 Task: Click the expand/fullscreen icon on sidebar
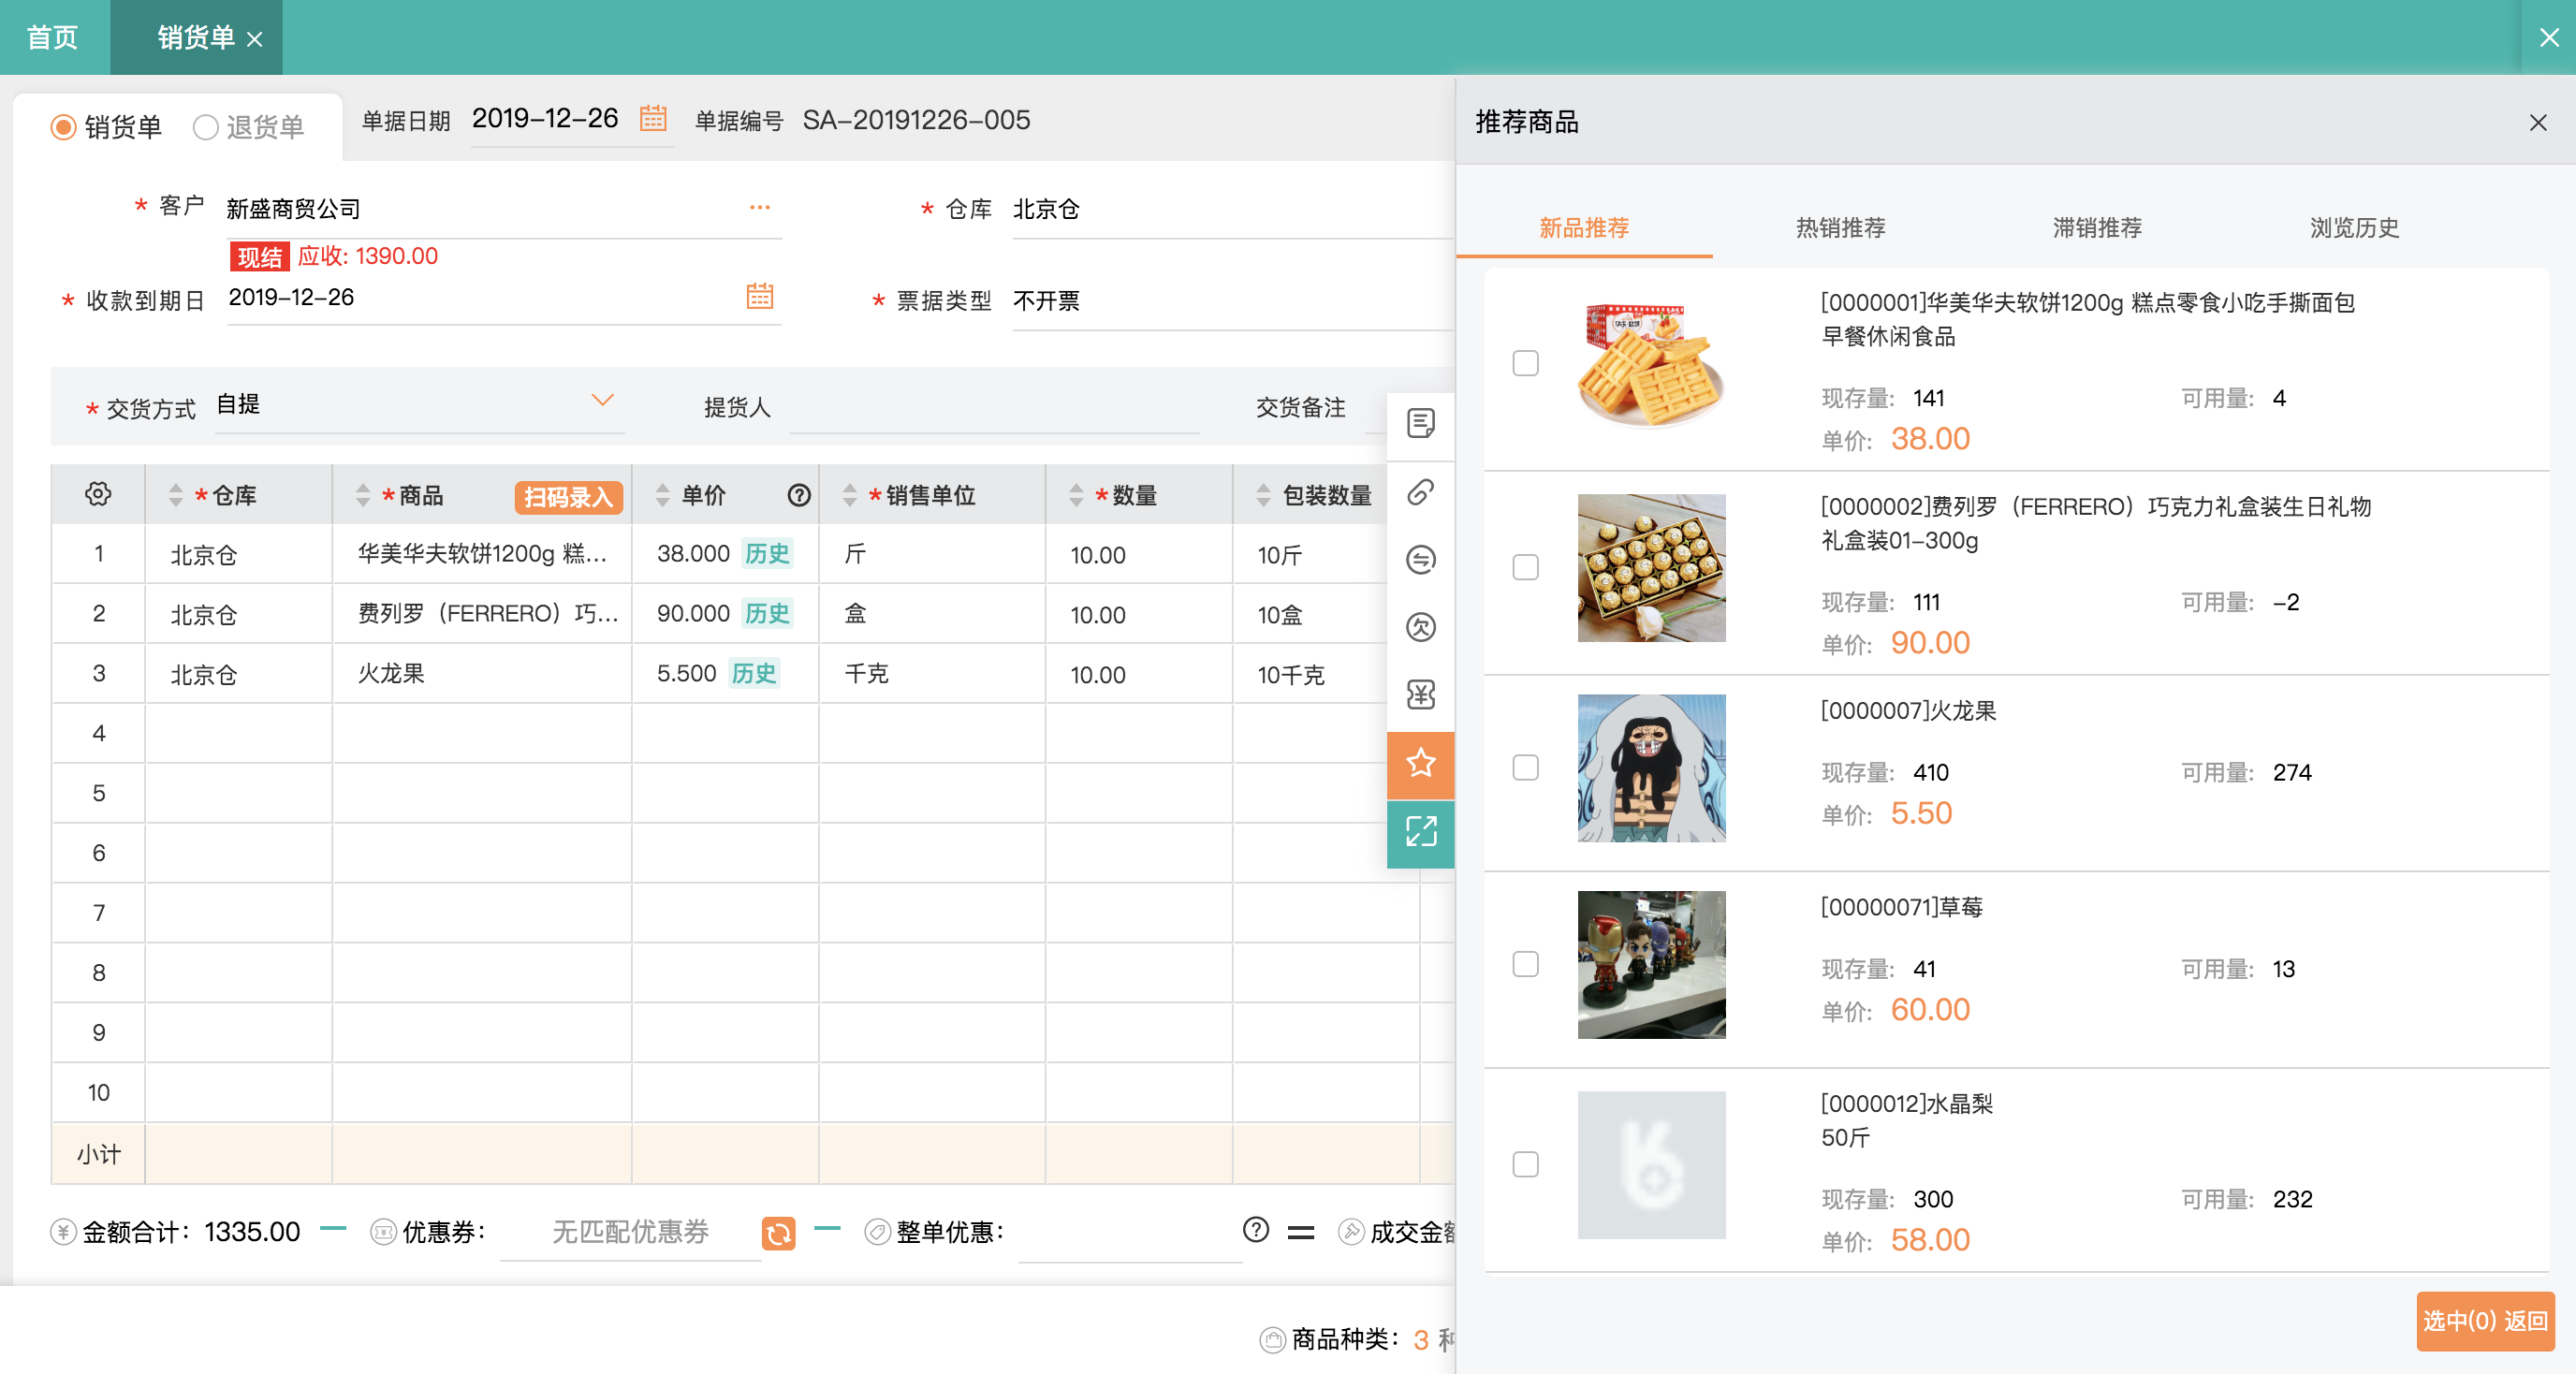pyautogui.click(x=1425, y=833)
